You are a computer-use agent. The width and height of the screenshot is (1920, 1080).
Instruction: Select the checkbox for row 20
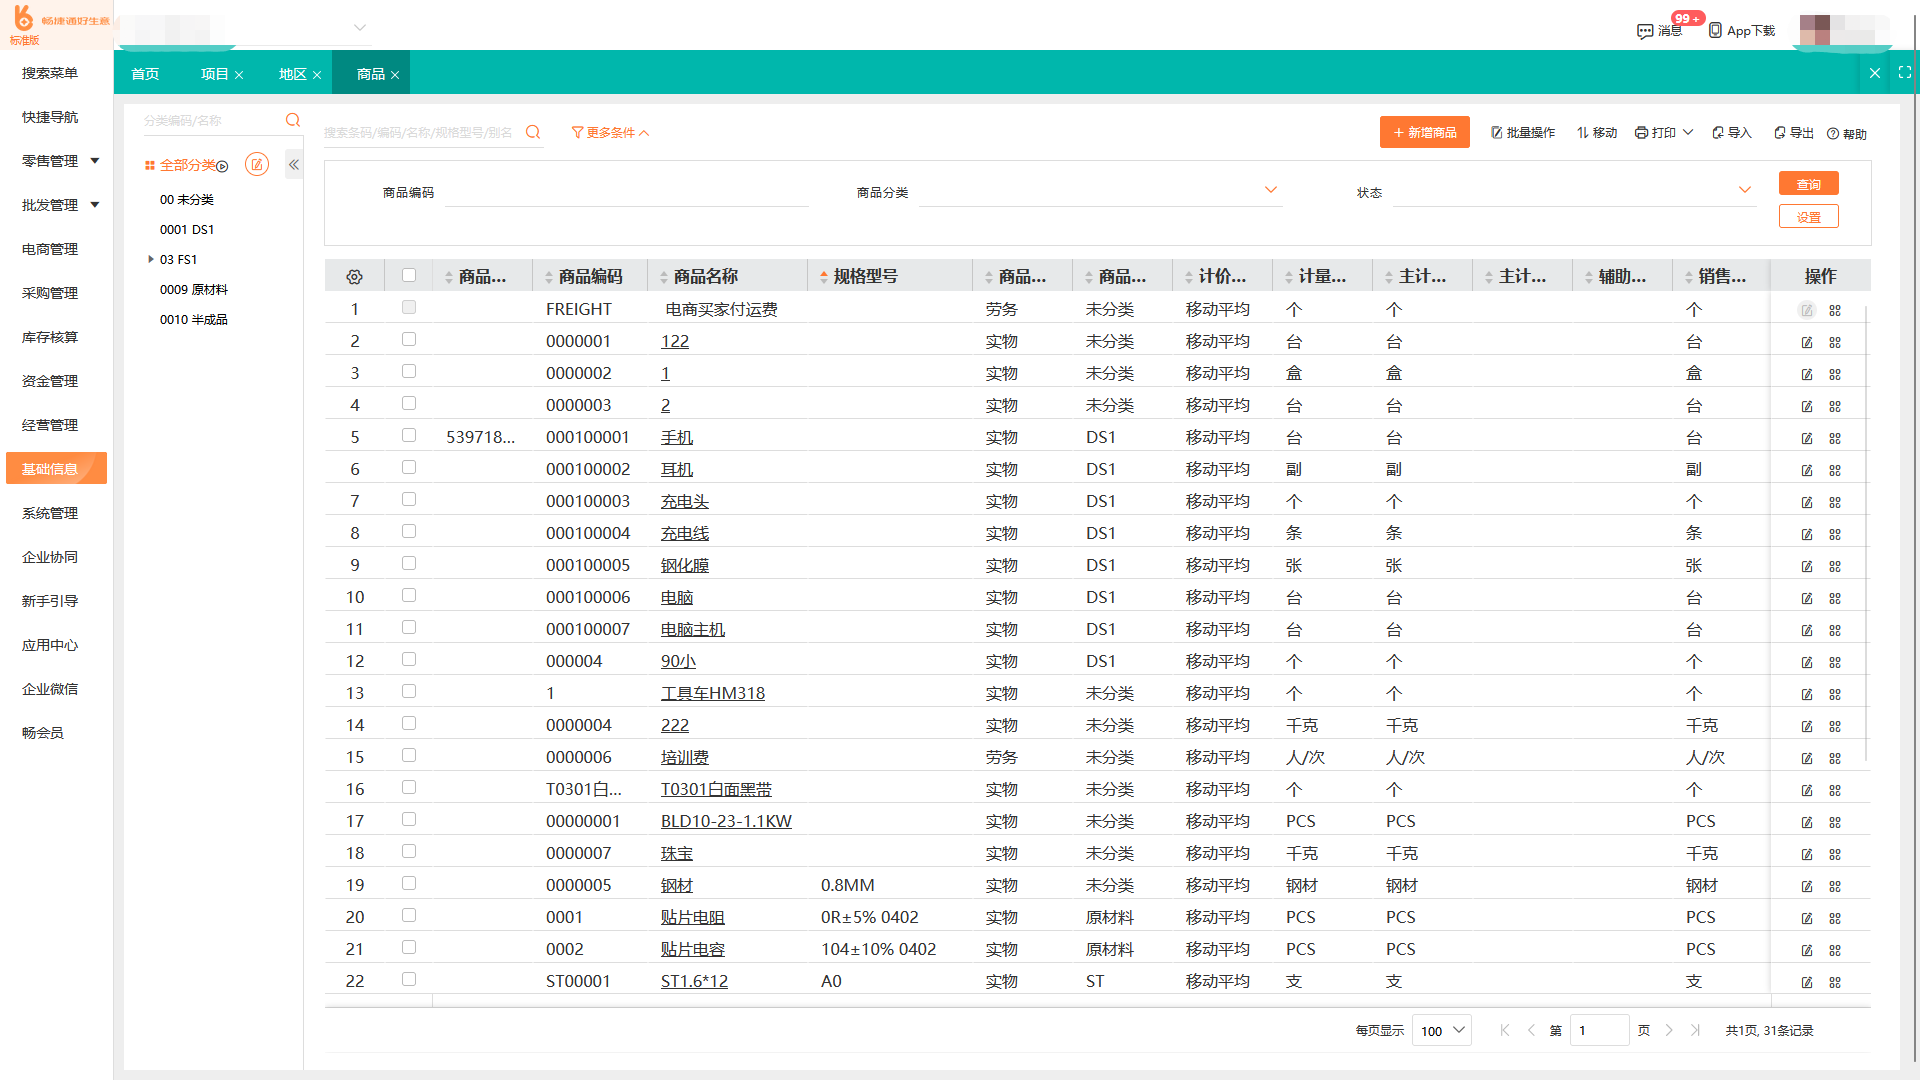click(411, 916)
